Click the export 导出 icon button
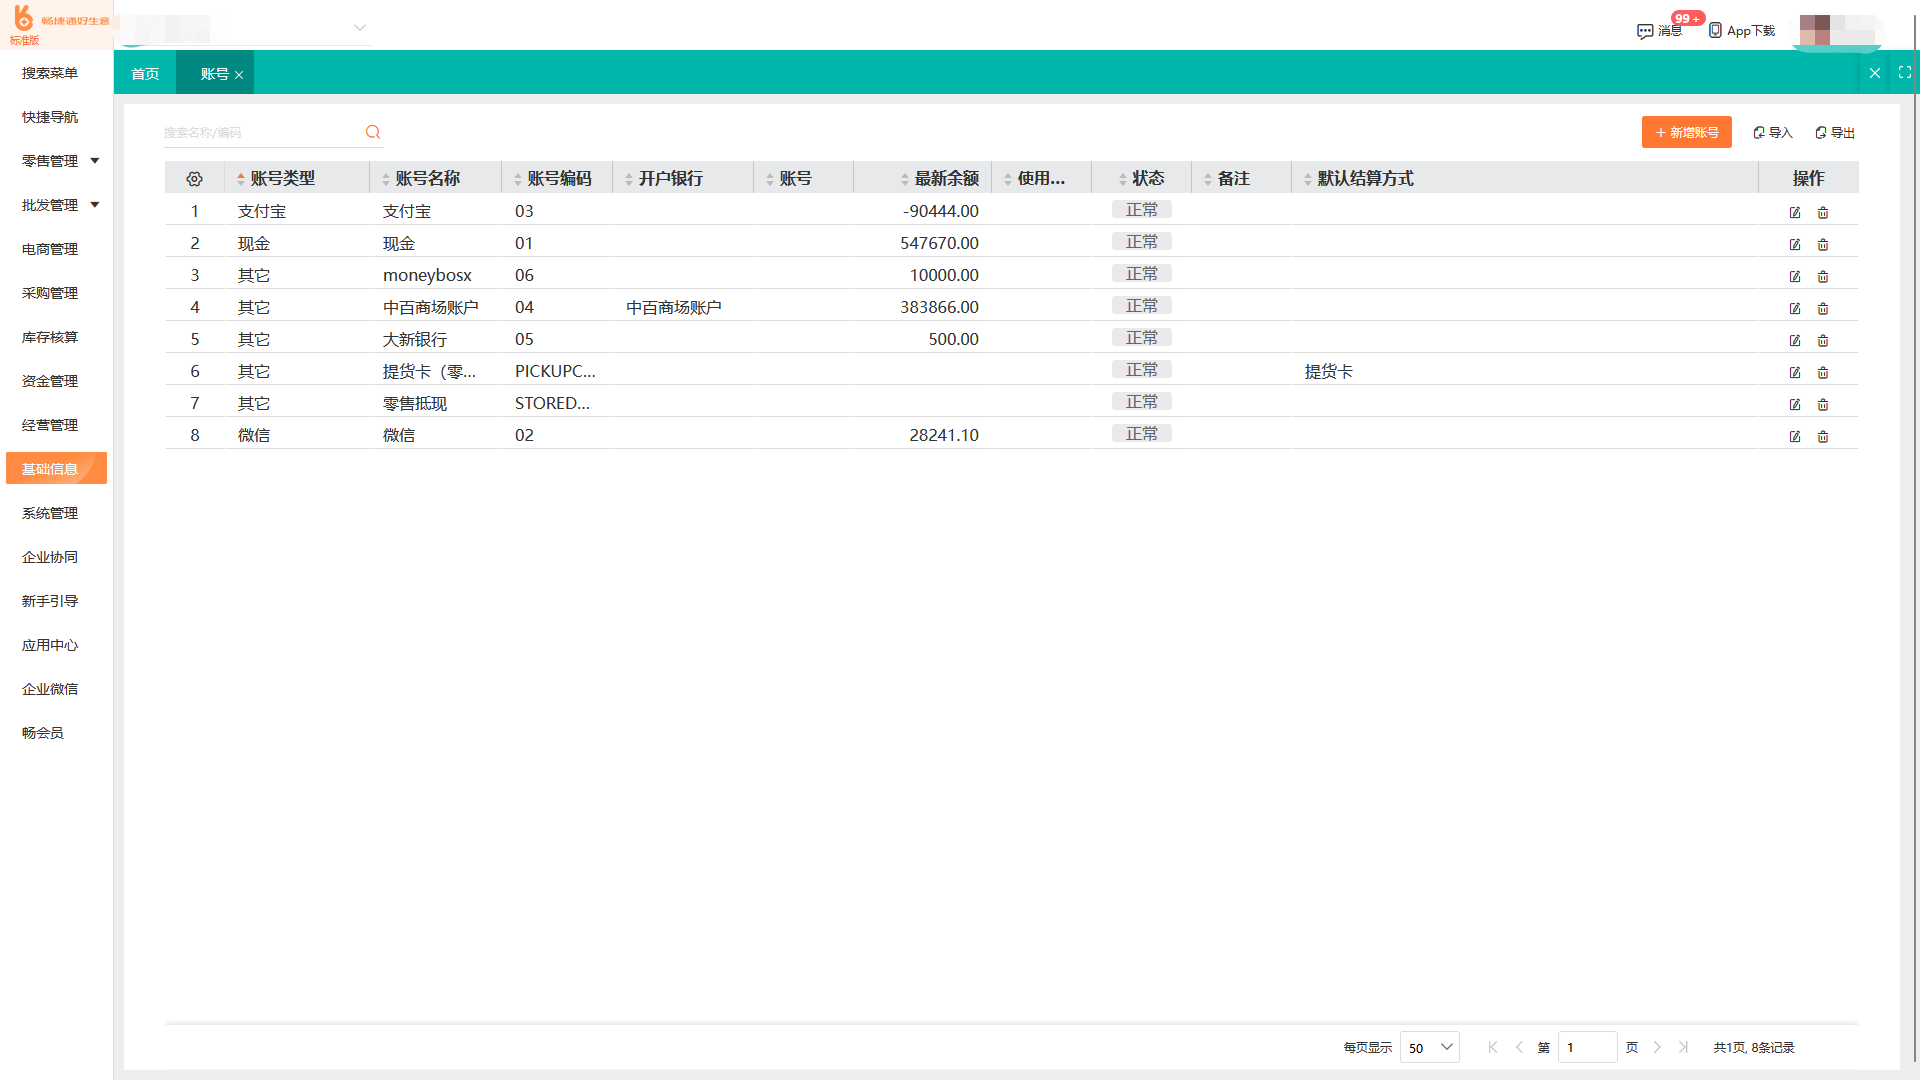1920x1080 pixels. 1834,132
